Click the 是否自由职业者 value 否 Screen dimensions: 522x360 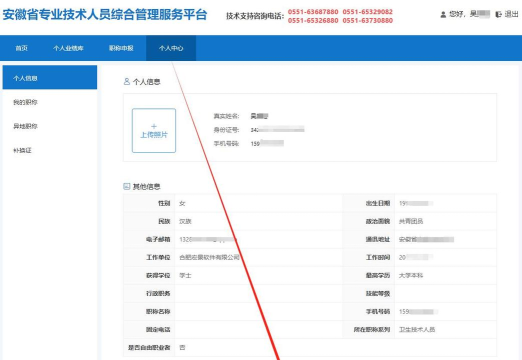point(182,347)
